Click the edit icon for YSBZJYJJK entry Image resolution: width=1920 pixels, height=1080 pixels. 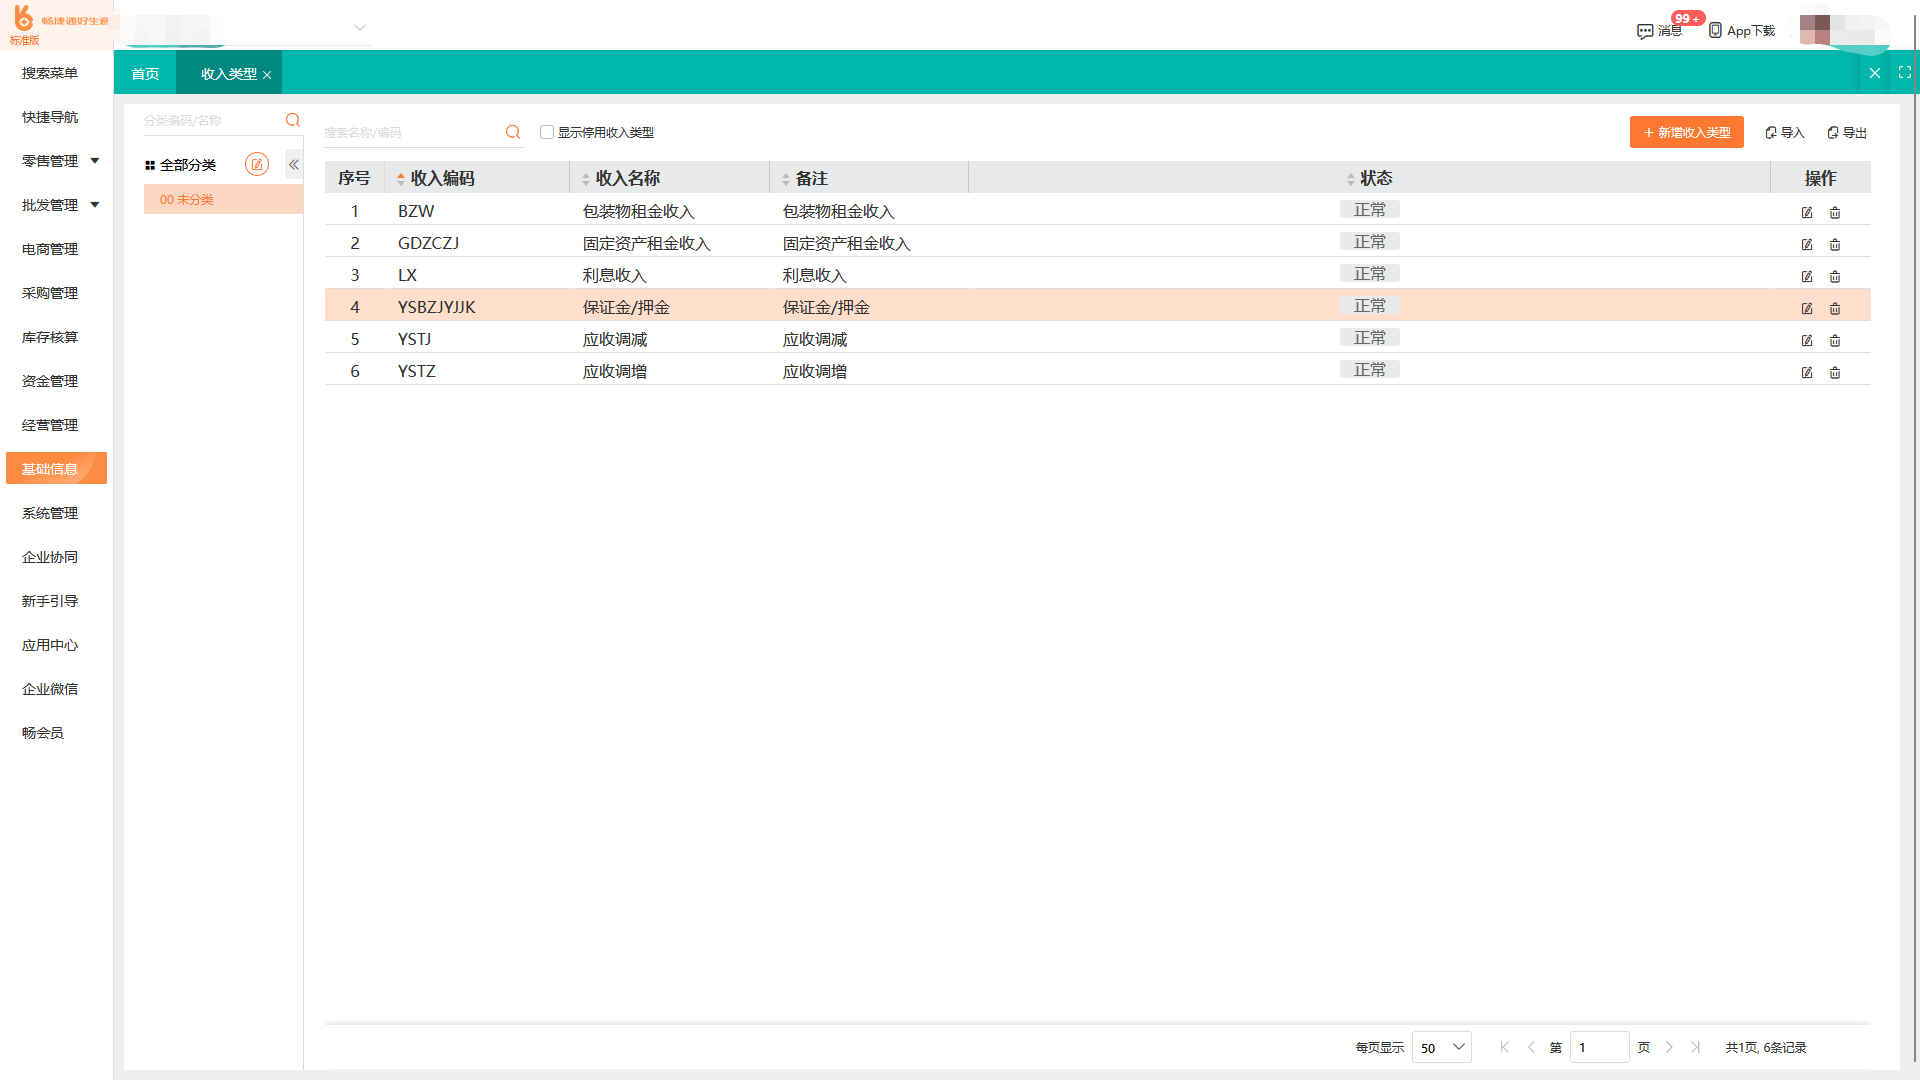point(1807,306)
